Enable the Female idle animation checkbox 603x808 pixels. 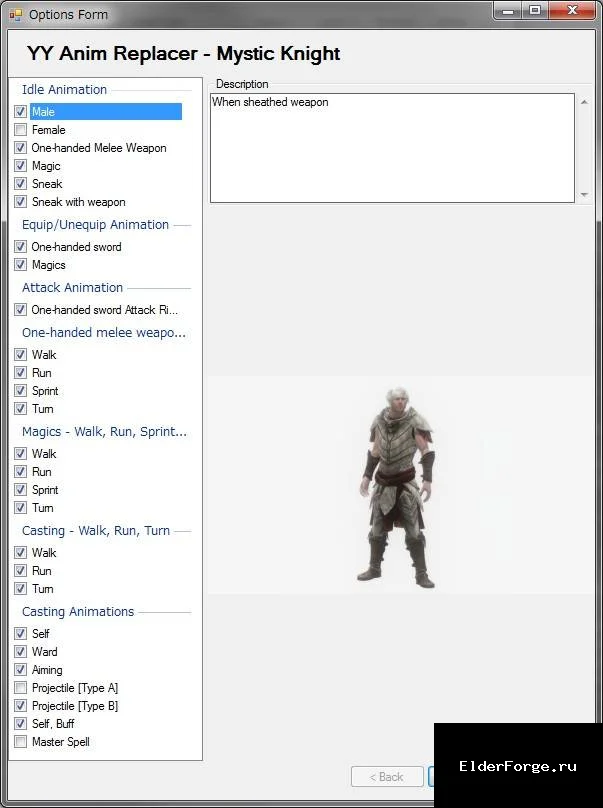coord(21,130)
